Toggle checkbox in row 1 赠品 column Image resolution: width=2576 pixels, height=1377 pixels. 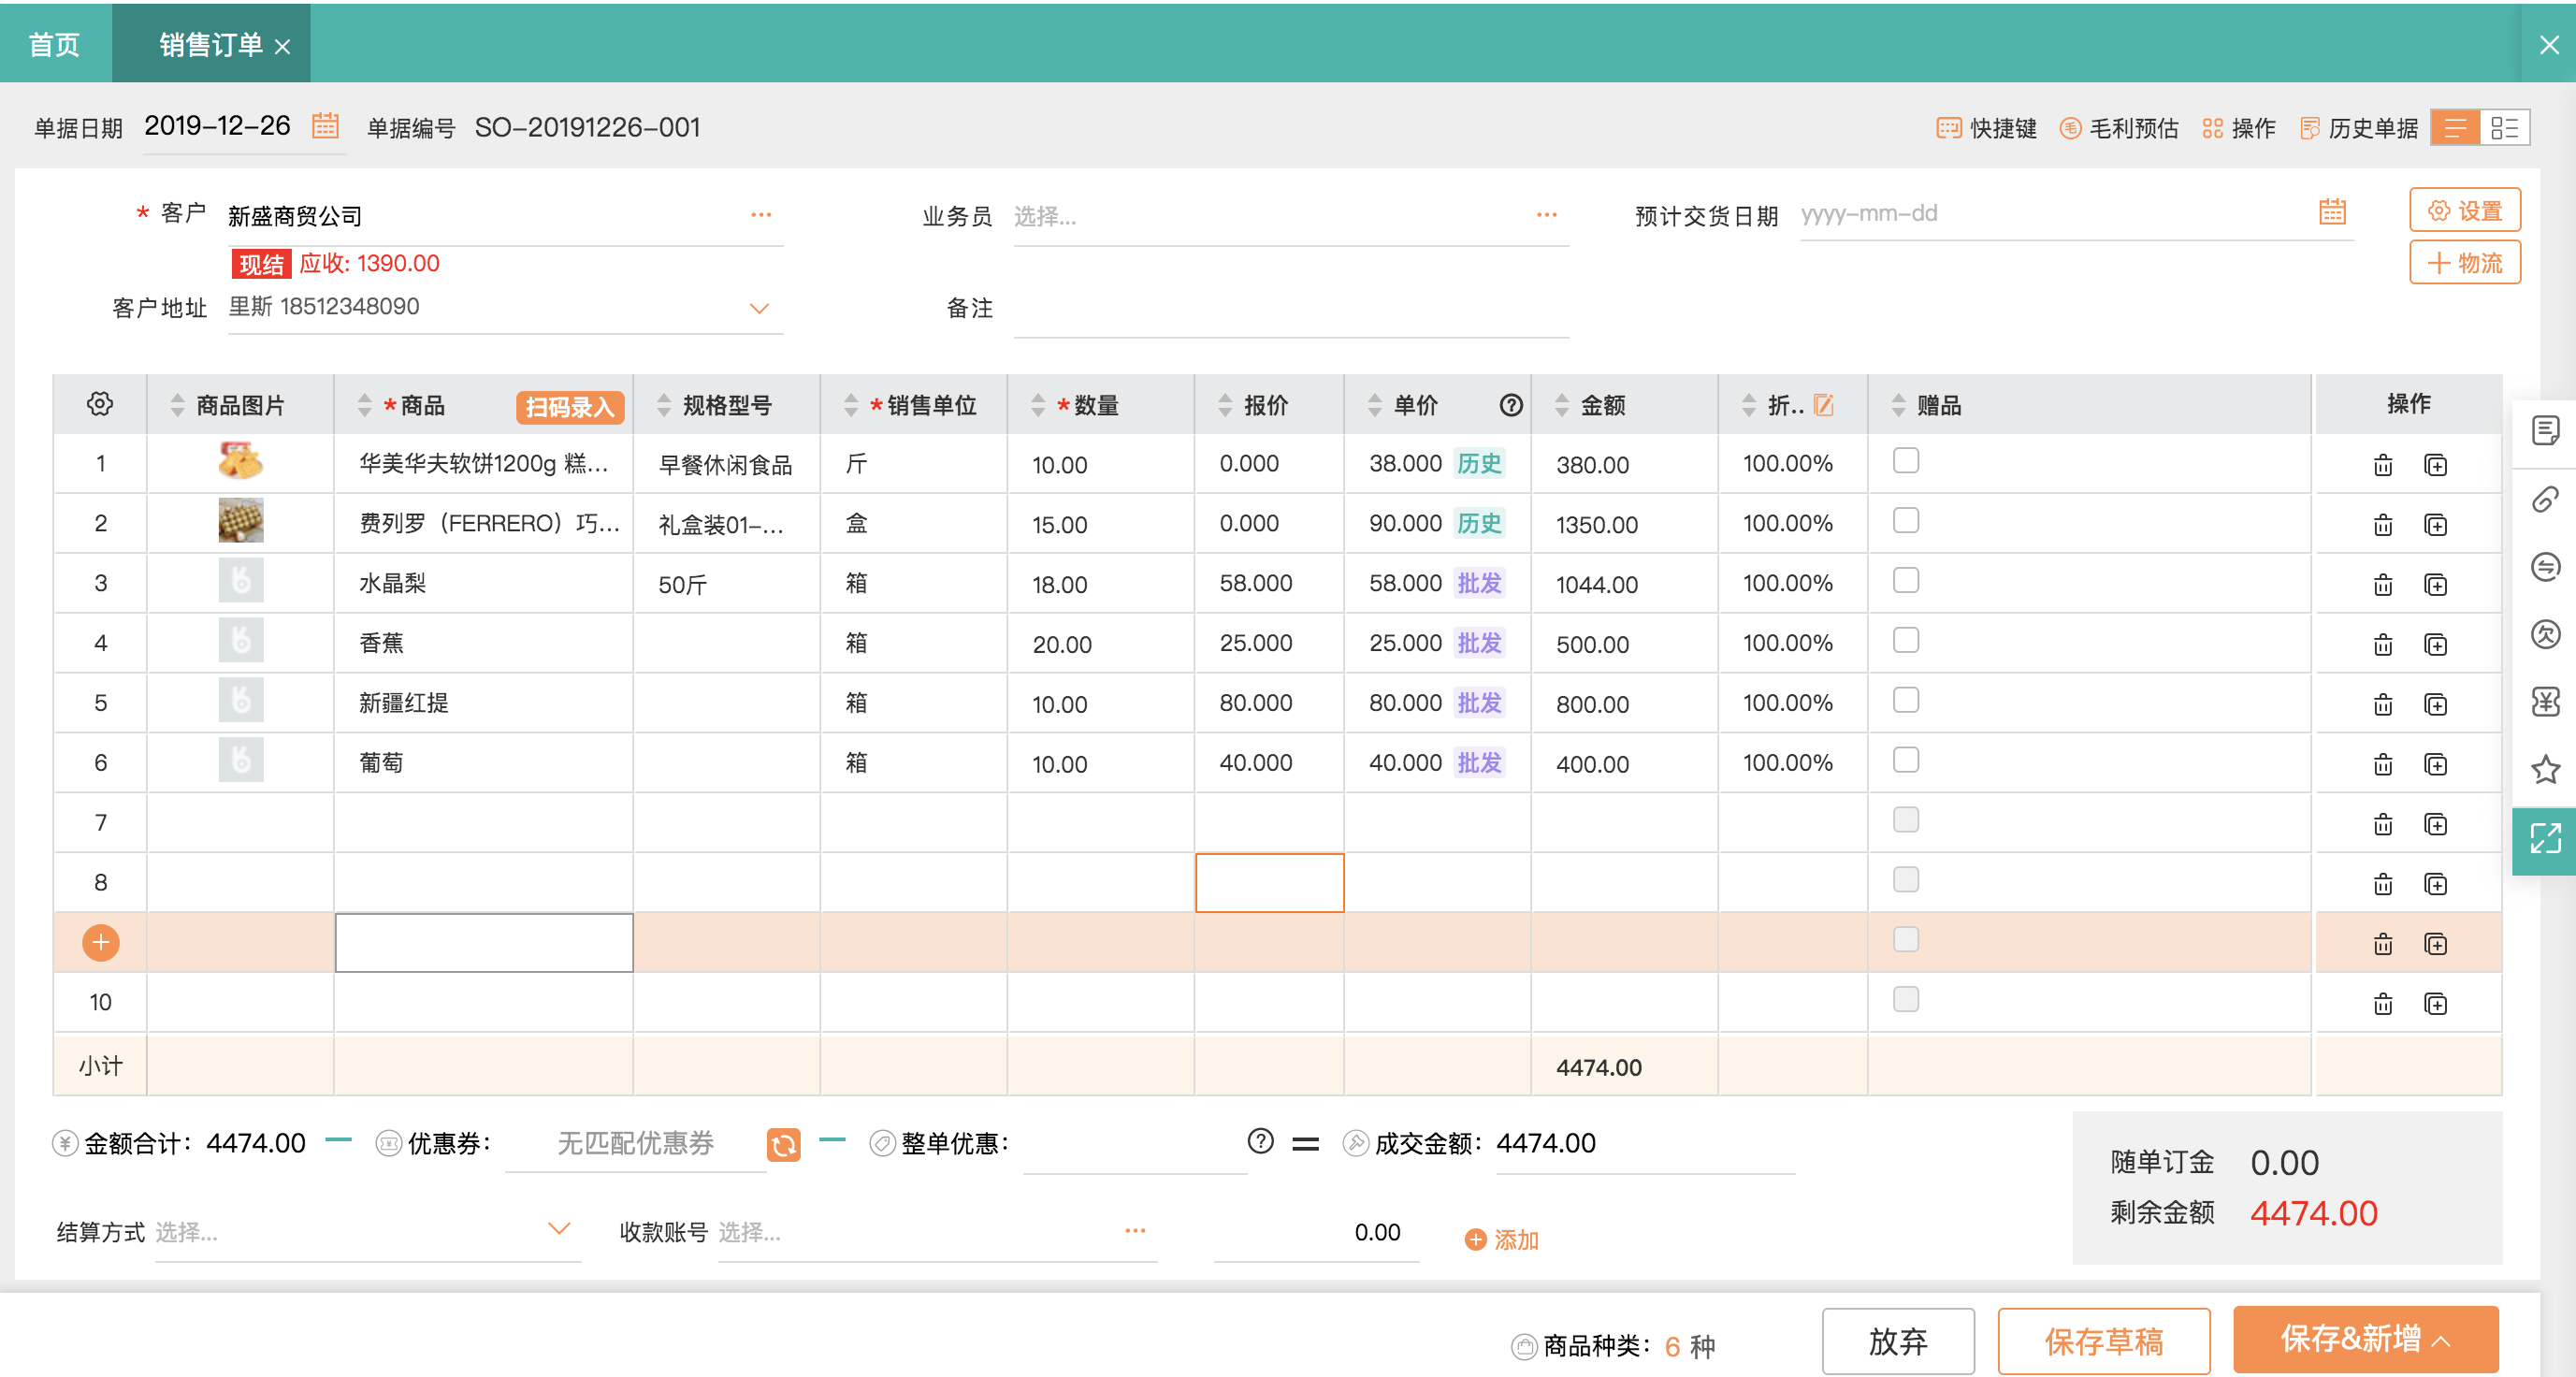[1910, 462]
